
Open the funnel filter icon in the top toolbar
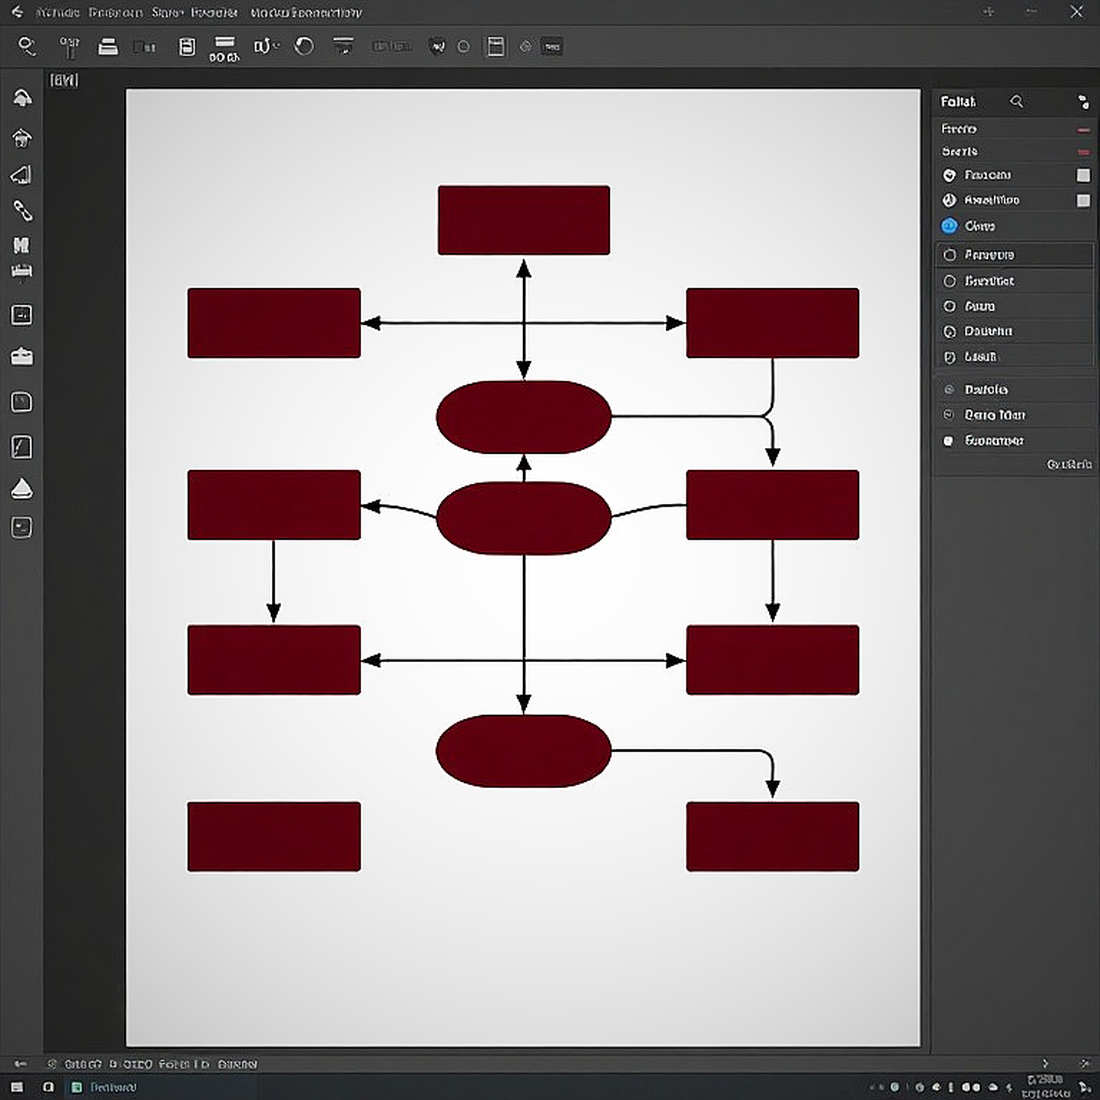click(x=343, y=46)
